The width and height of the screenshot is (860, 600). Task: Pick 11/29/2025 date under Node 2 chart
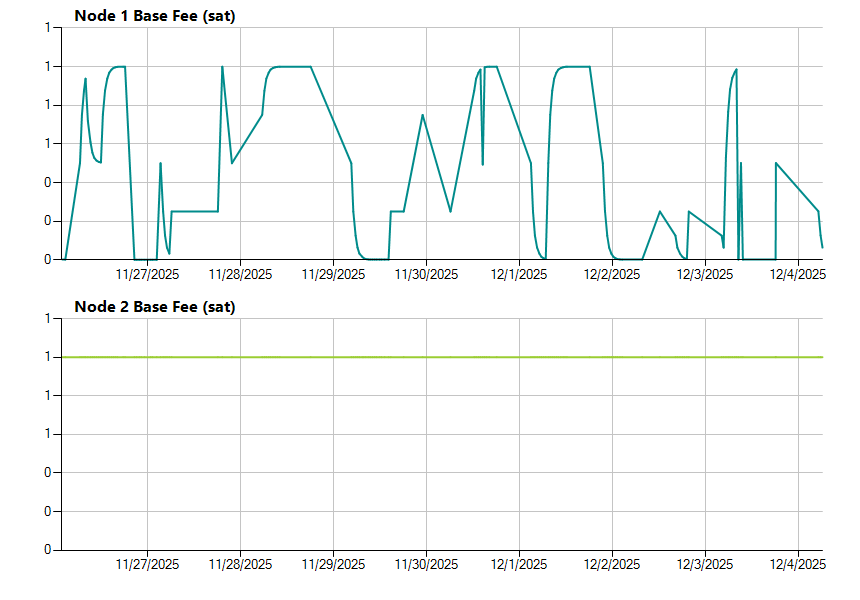333,565
